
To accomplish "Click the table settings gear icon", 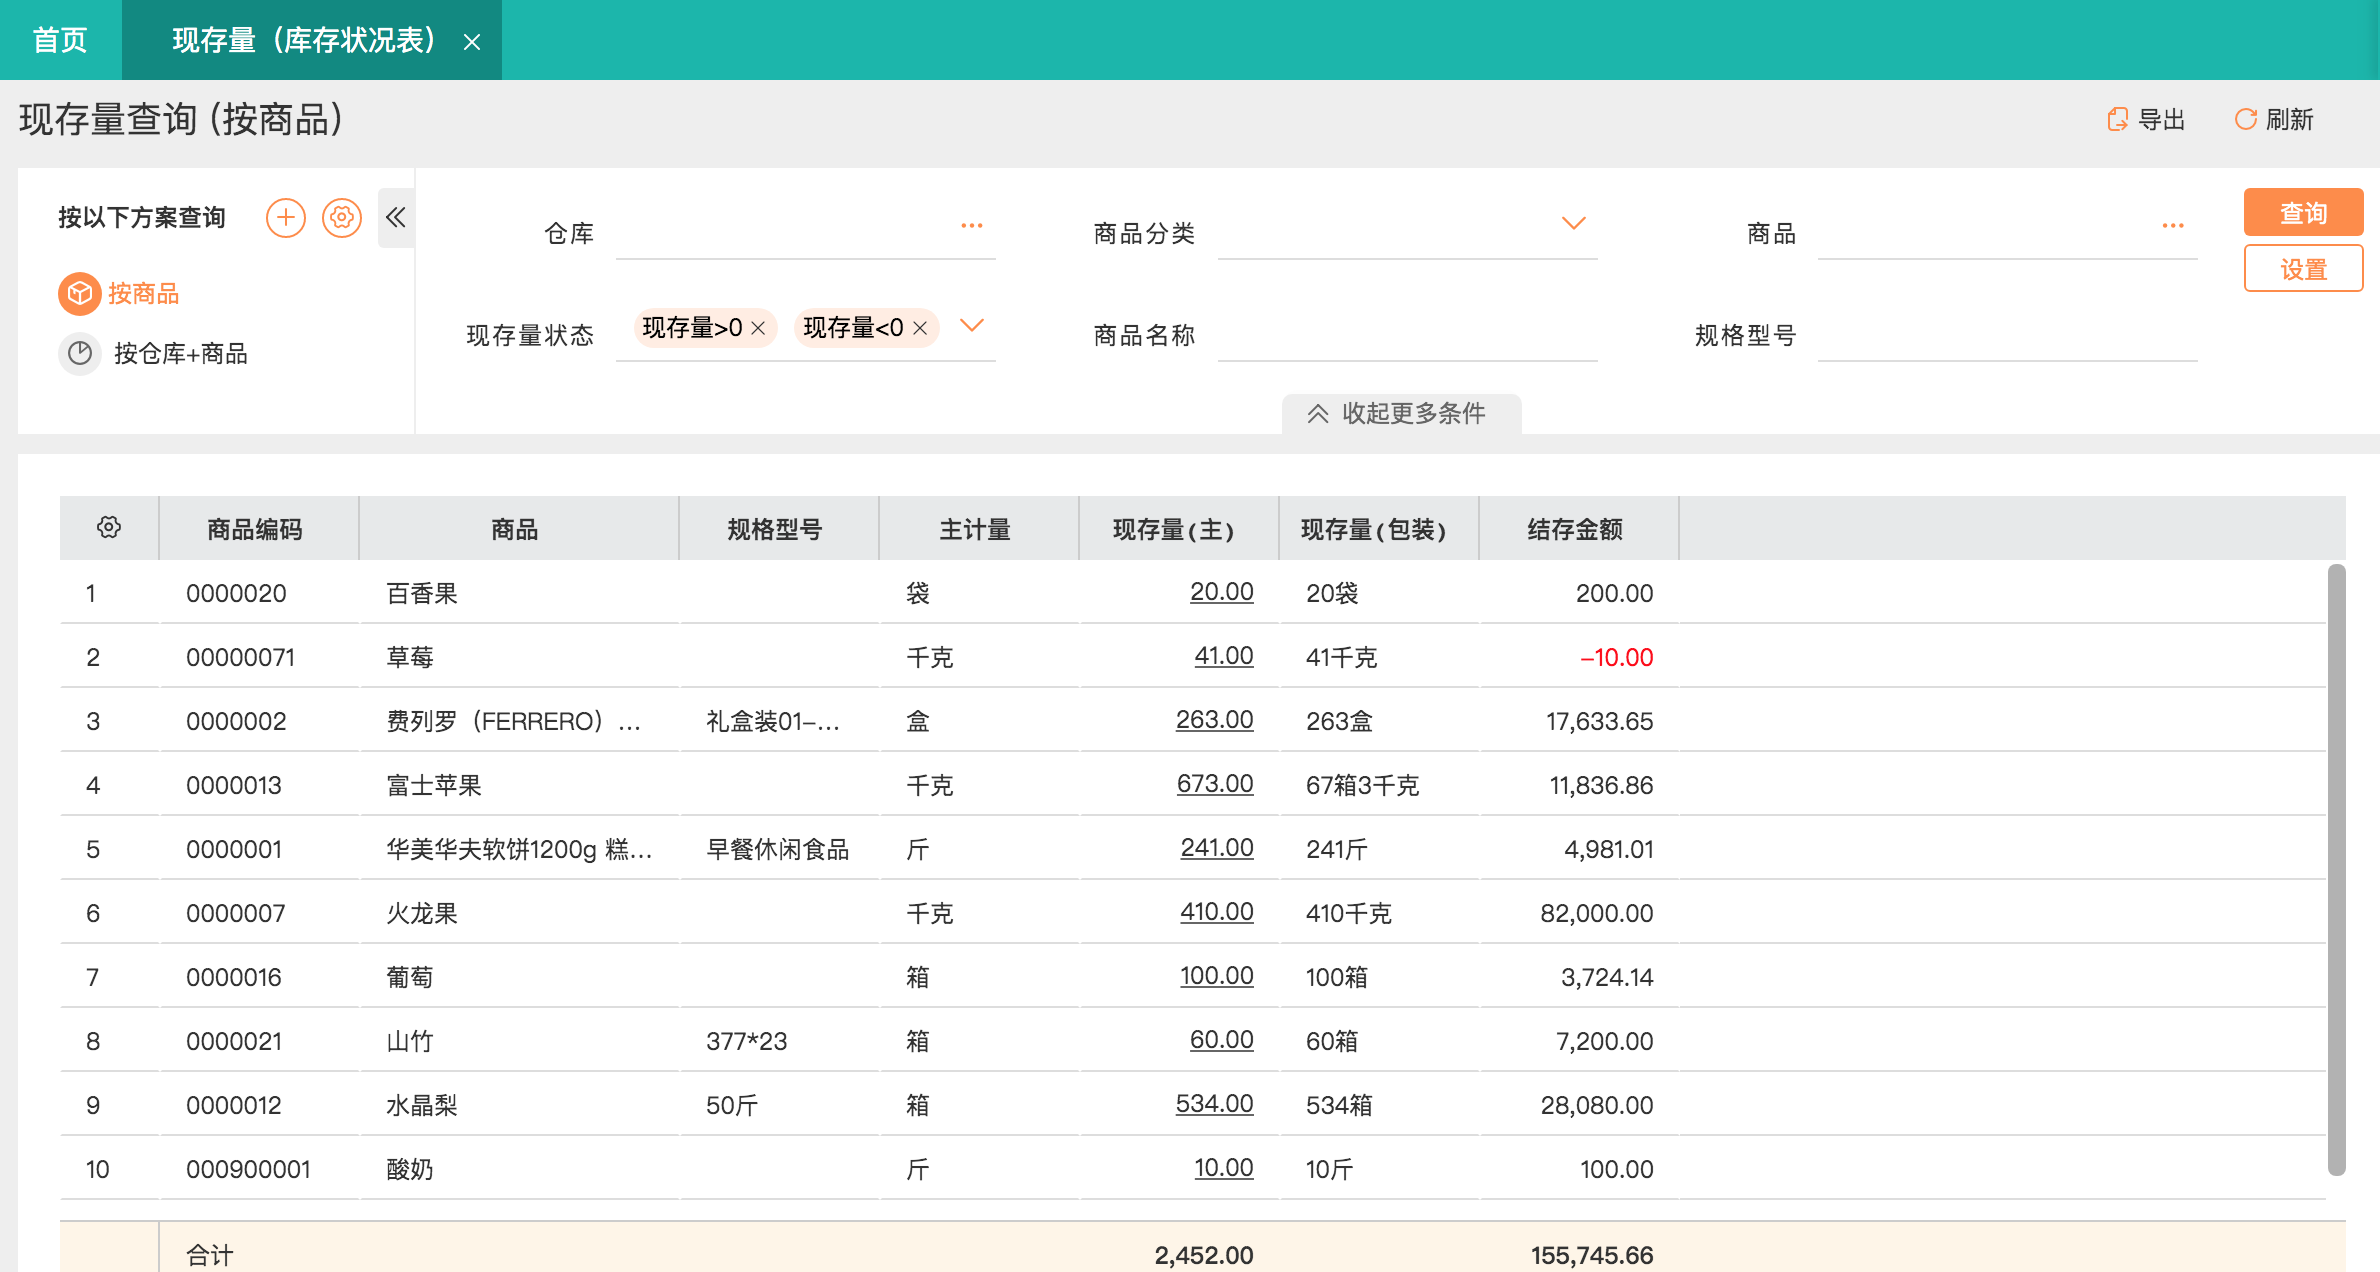I will tap(109, 527).
